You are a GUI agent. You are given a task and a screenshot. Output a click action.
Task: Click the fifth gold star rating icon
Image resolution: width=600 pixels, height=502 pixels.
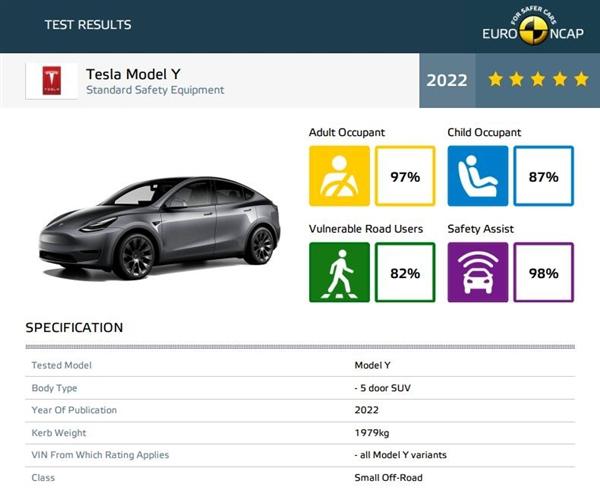point(581,79)
